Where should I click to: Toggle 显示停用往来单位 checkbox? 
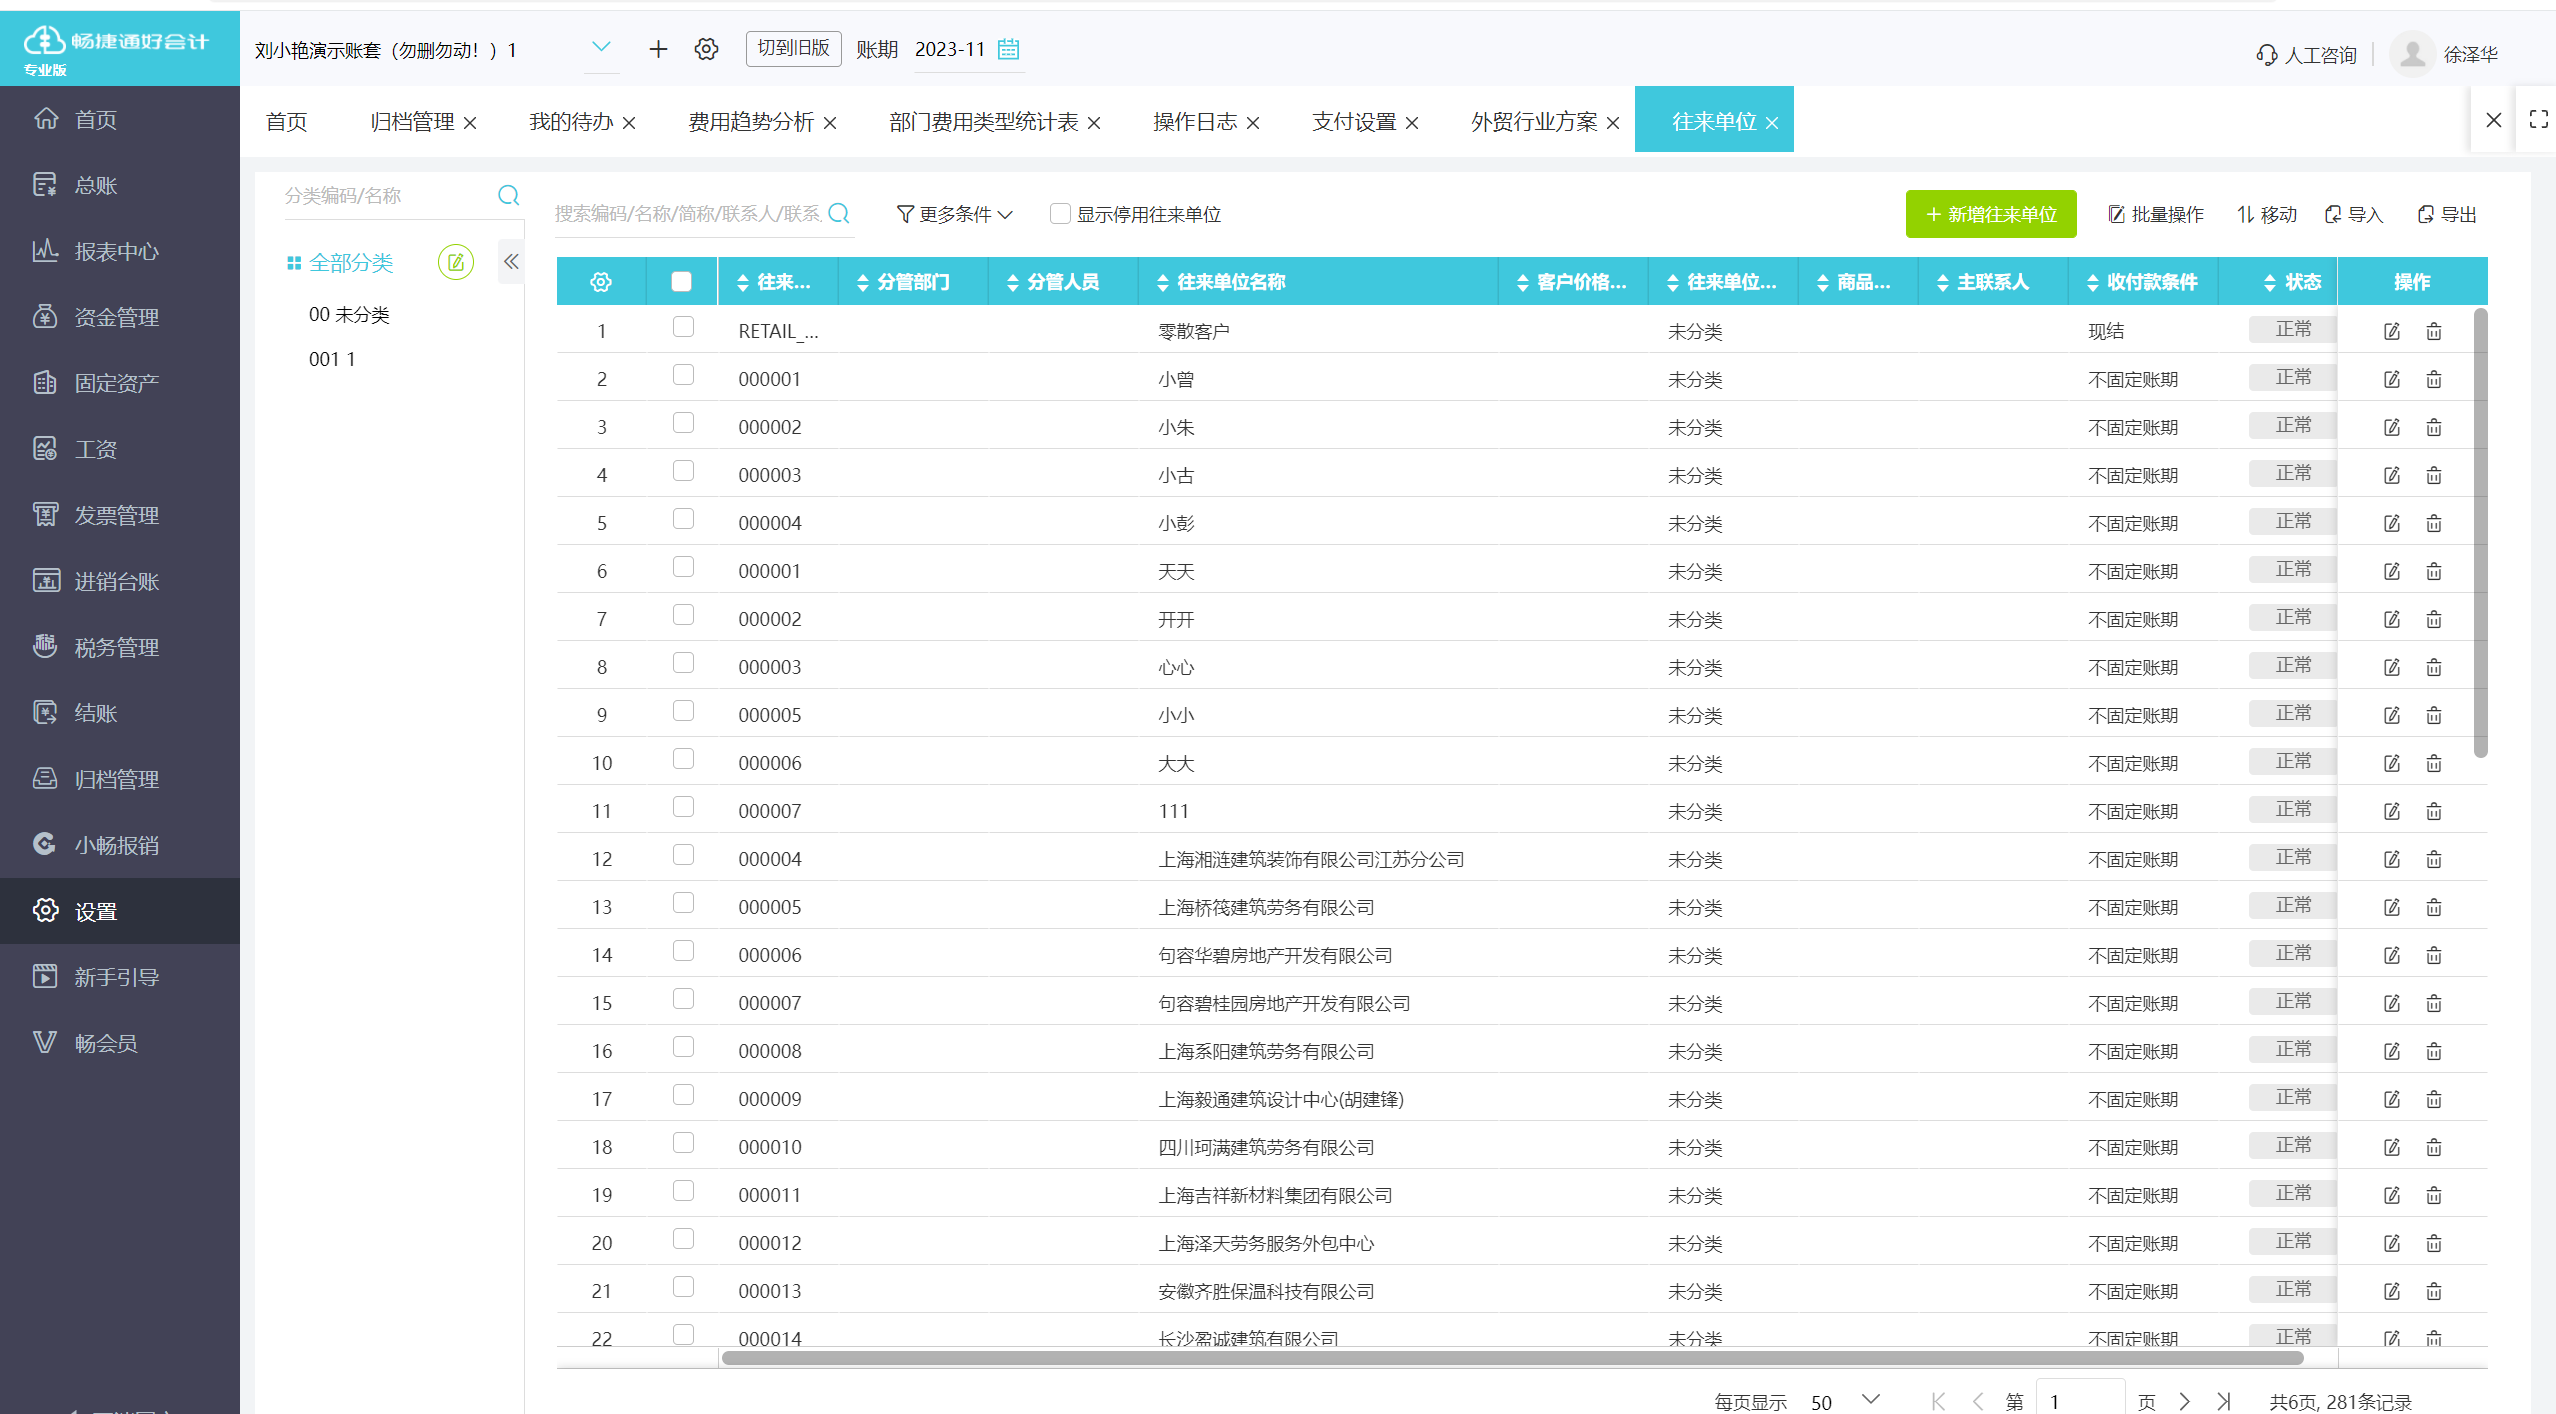pos(1057,212)
